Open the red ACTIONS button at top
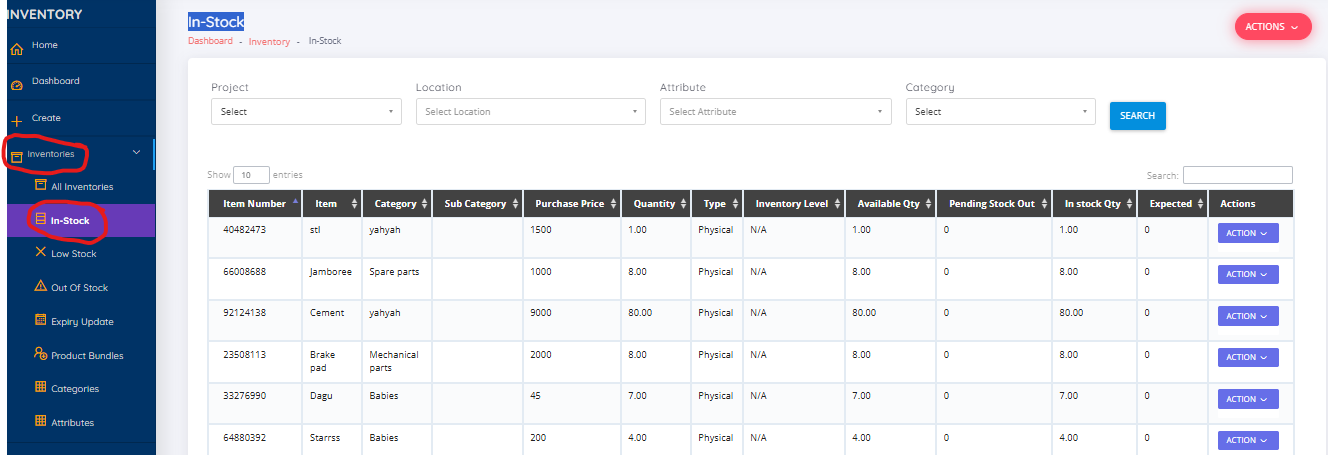1328x455 pixels. 1272,27
